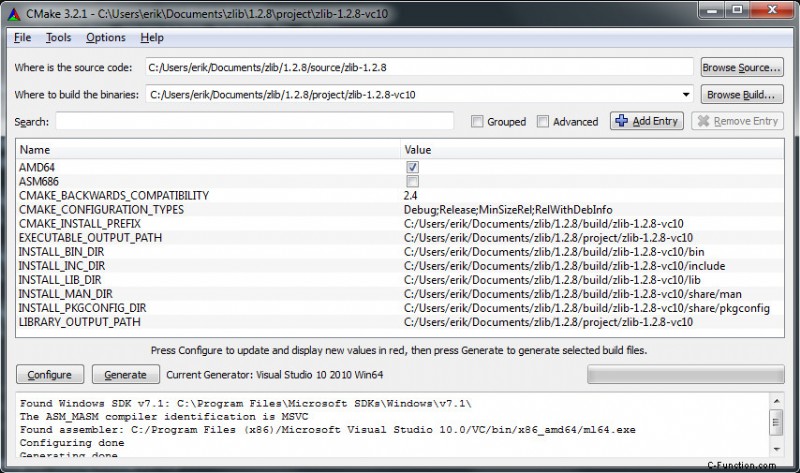Viewport: 800px width, 473px height.
Task: Check the ASM686 option
Action: pos(412,181)
